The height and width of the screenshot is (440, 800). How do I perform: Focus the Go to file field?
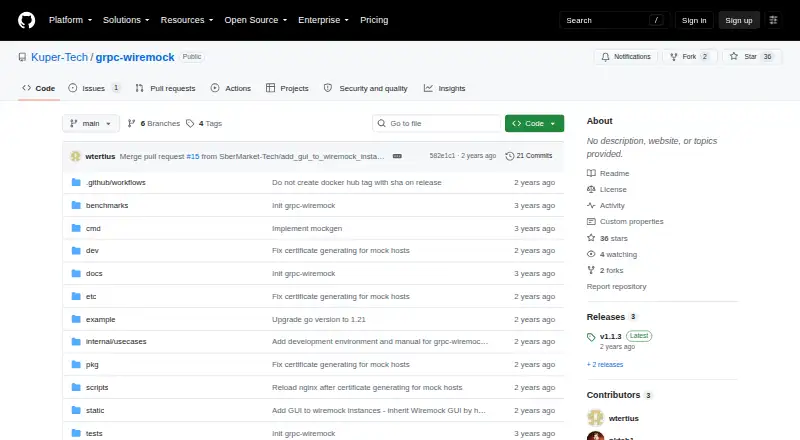click(437, 124)
